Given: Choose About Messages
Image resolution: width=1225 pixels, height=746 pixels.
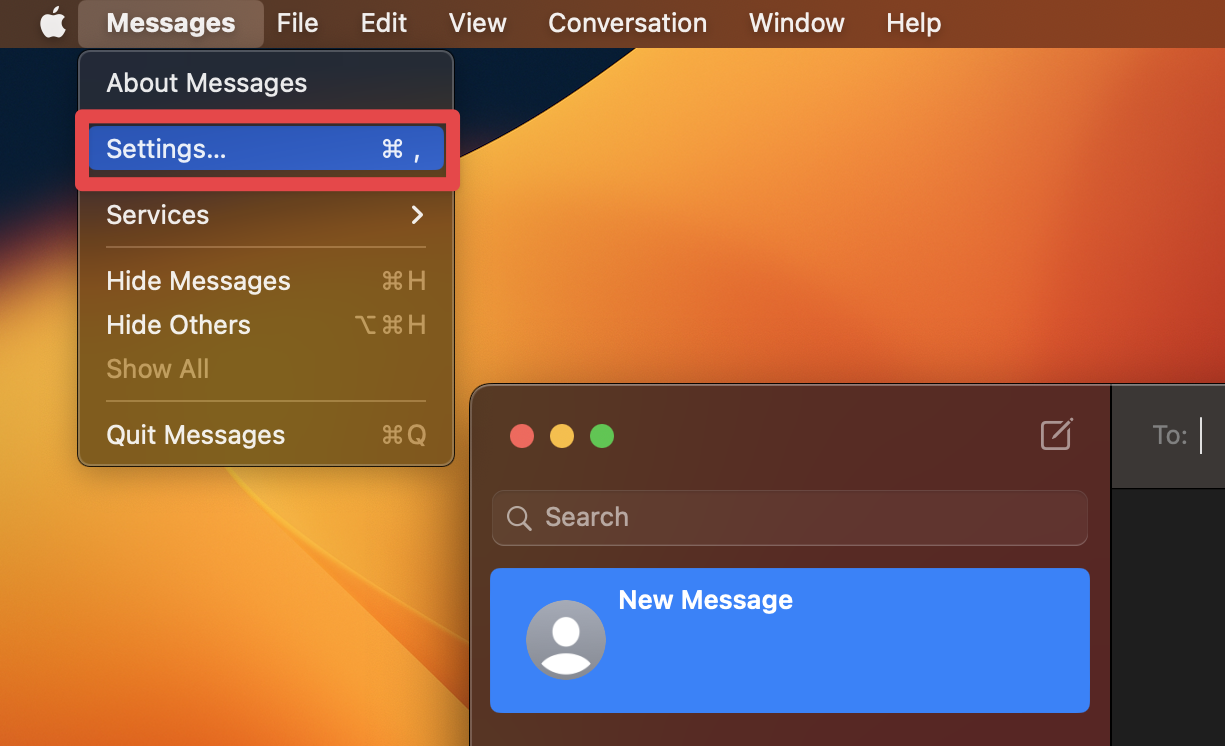Looking at the screenshot, I should [x=206, y=83].
